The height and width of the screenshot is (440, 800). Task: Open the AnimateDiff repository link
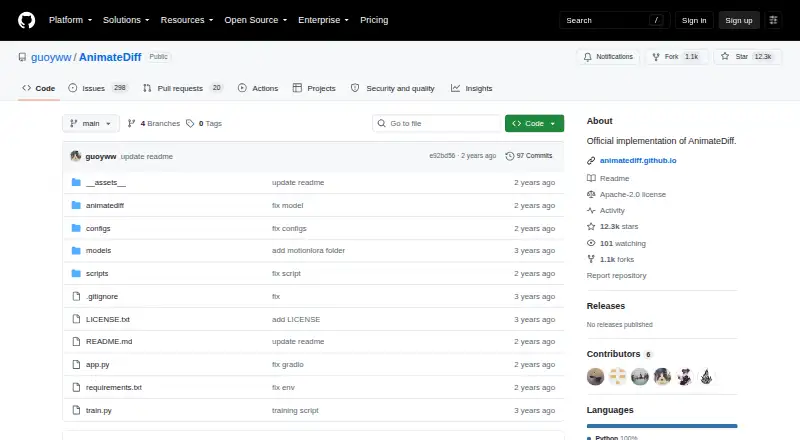[110, 57]
